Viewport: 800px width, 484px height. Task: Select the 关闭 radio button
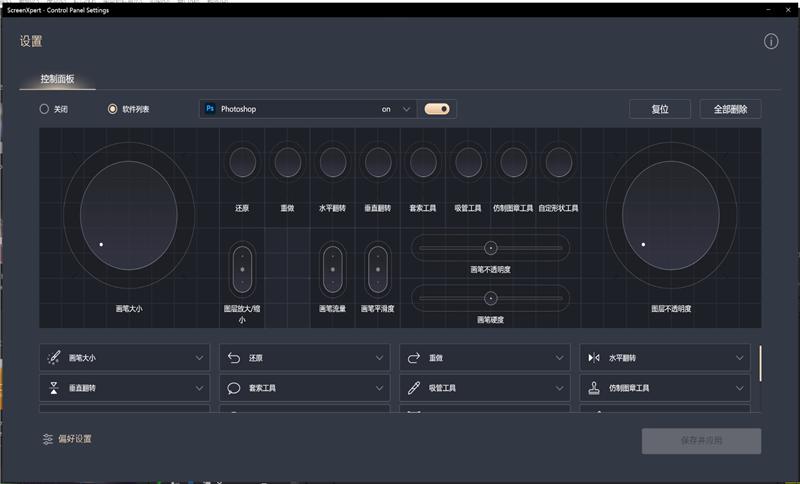(44, 109)
